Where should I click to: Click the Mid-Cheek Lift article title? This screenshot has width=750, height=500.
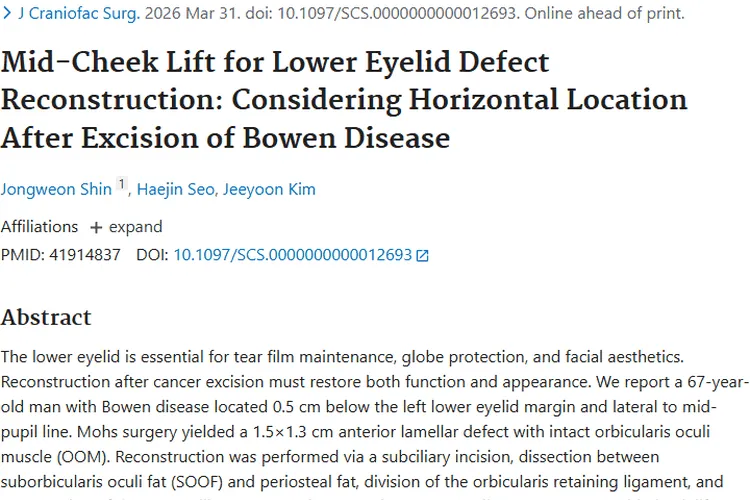tap(344, 100)
